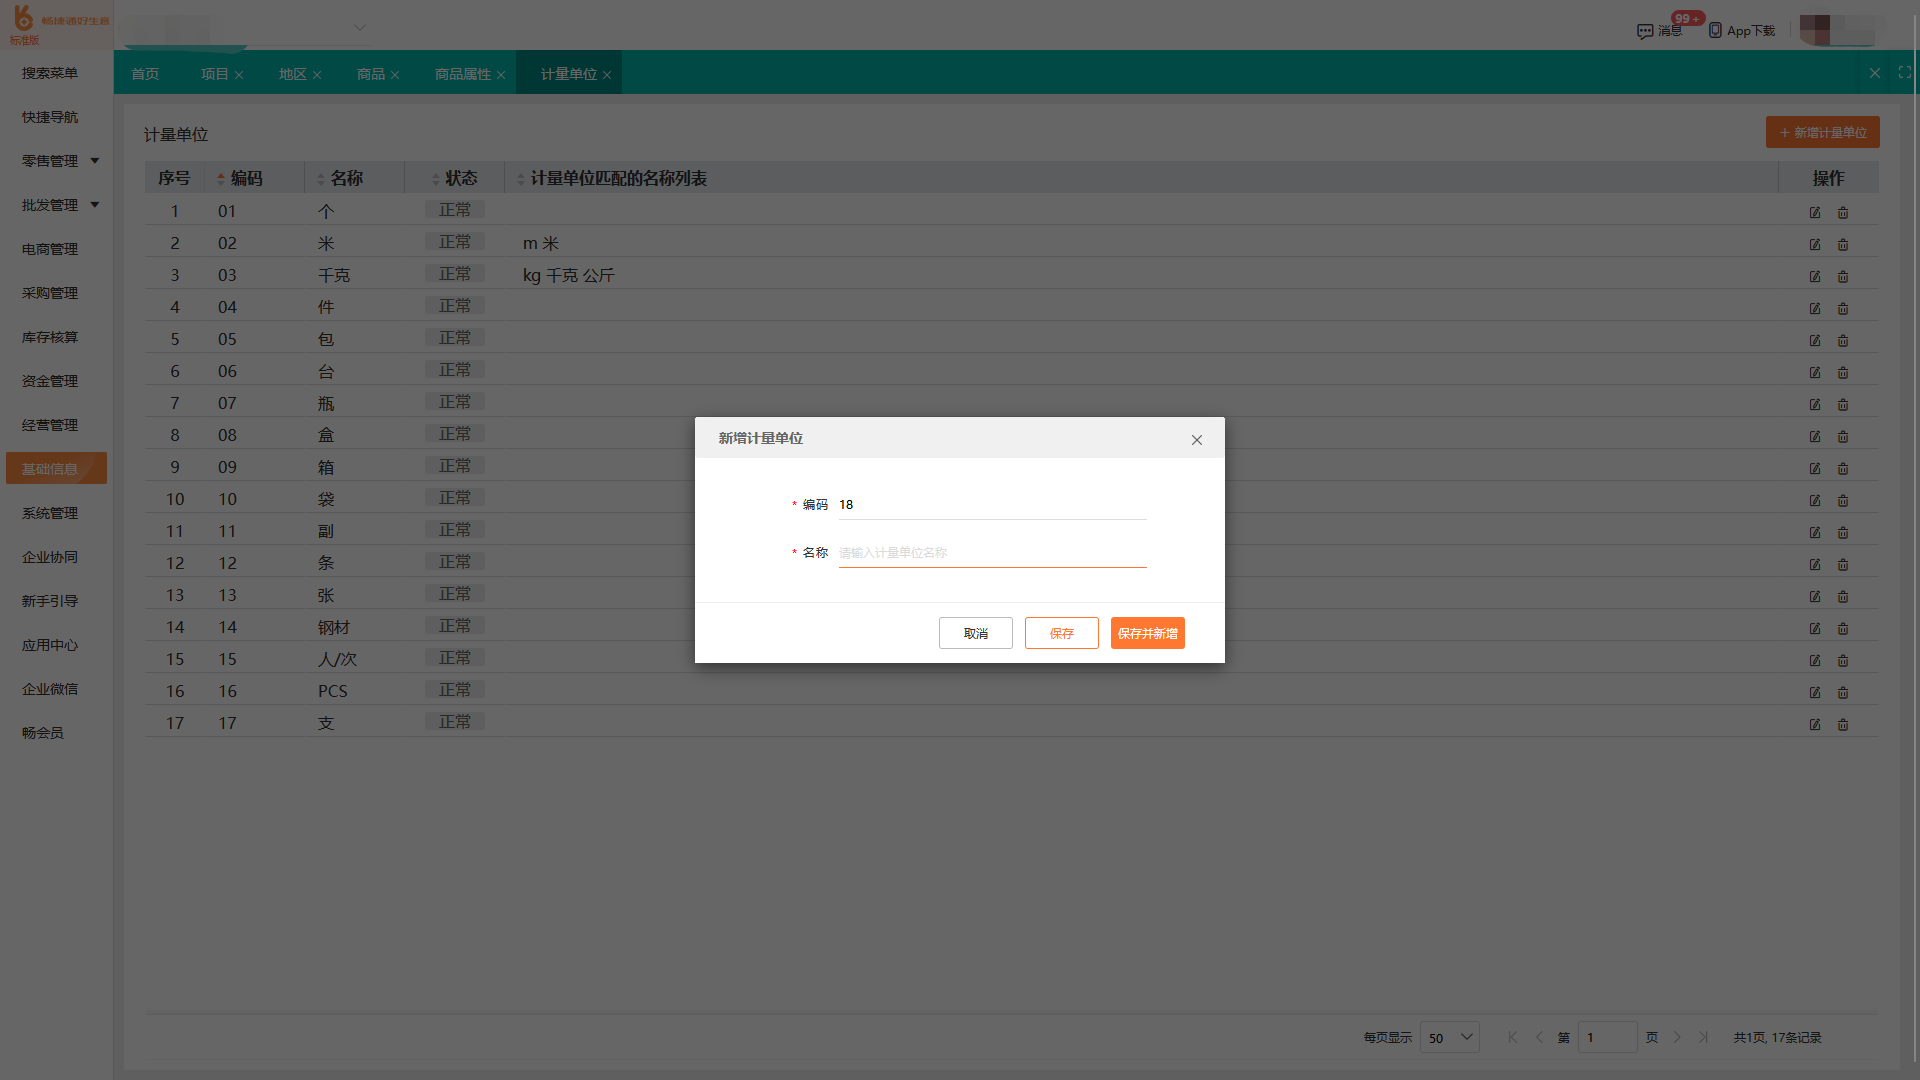
Task: Click the 取消 button in dialog
Action: tap(976, 633)
